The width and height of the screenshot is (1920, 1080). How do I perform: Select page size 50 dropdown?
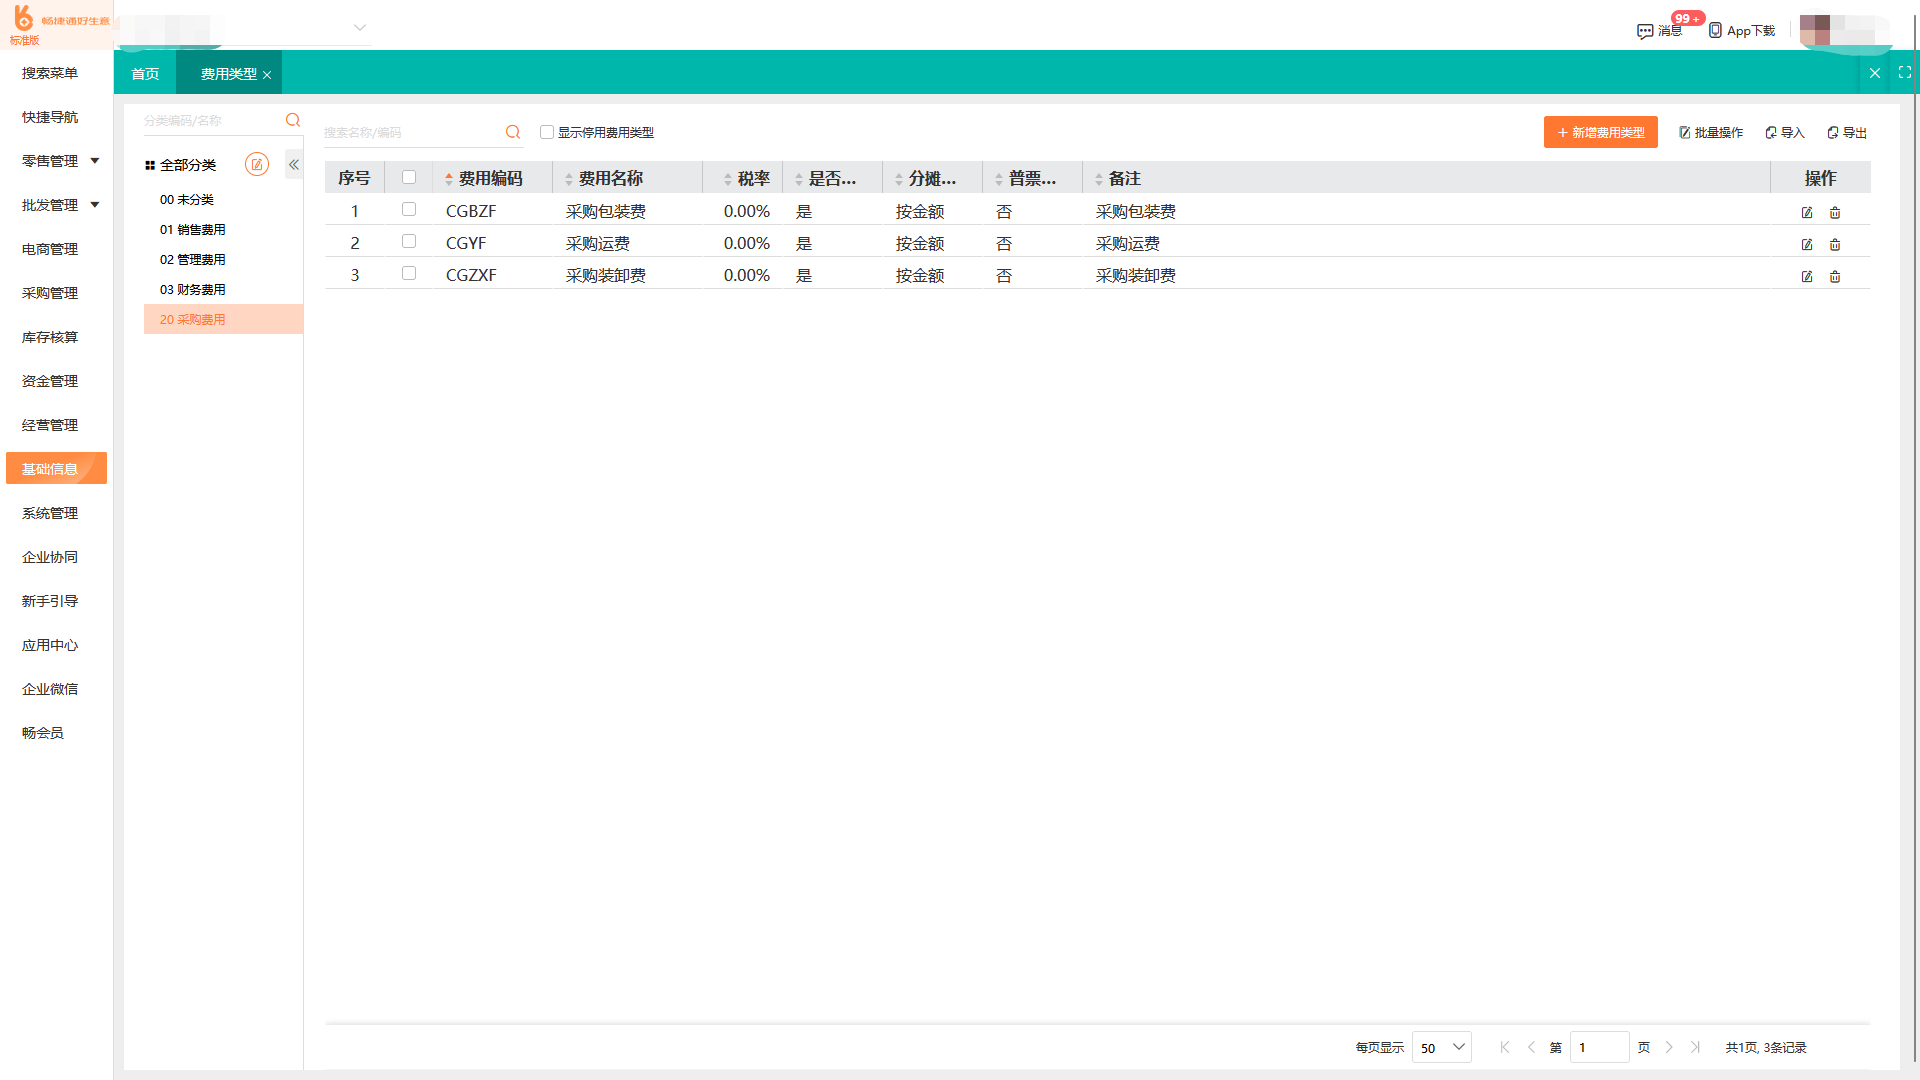tap(1441, 1047)
